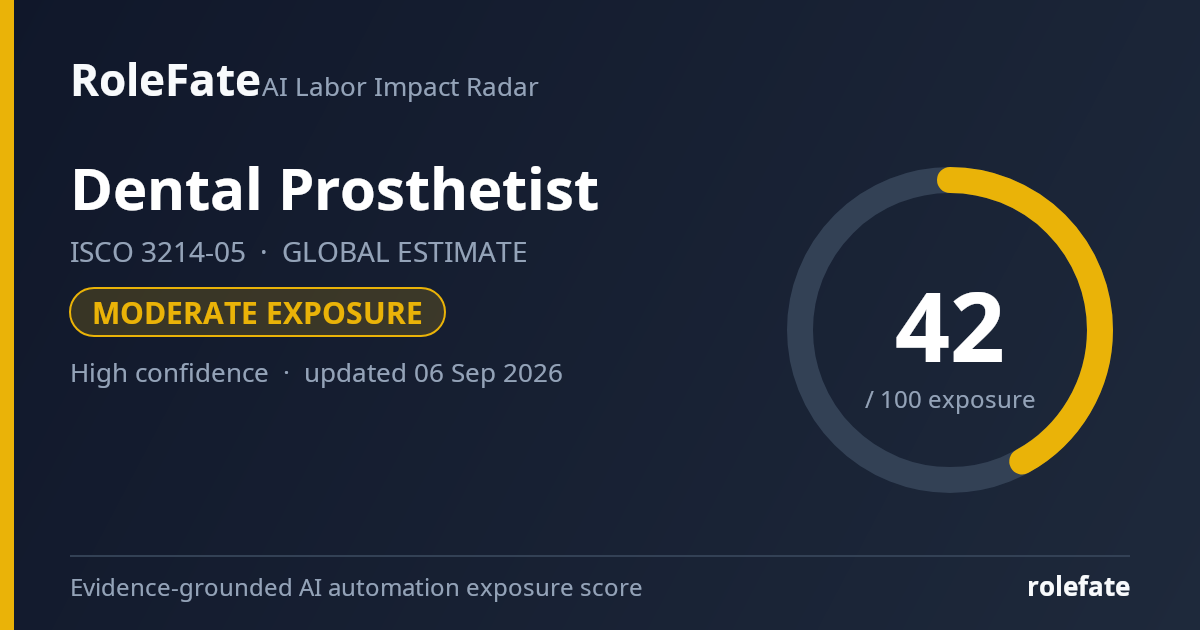Select the Evidence-grounded AI automation footer text
1200x630 pixels.
click(x=356, y=588)
